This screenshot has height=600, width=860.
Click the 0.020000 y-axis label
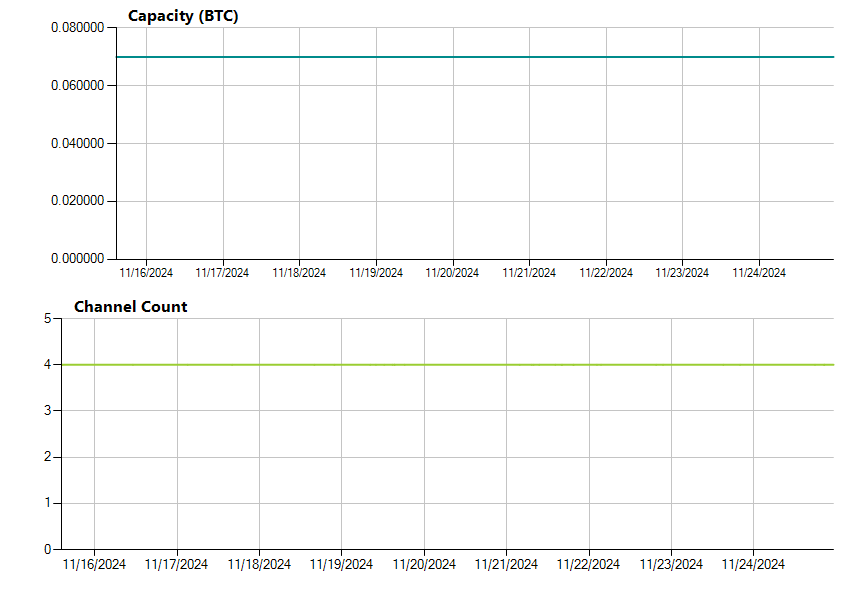point(78,201)
